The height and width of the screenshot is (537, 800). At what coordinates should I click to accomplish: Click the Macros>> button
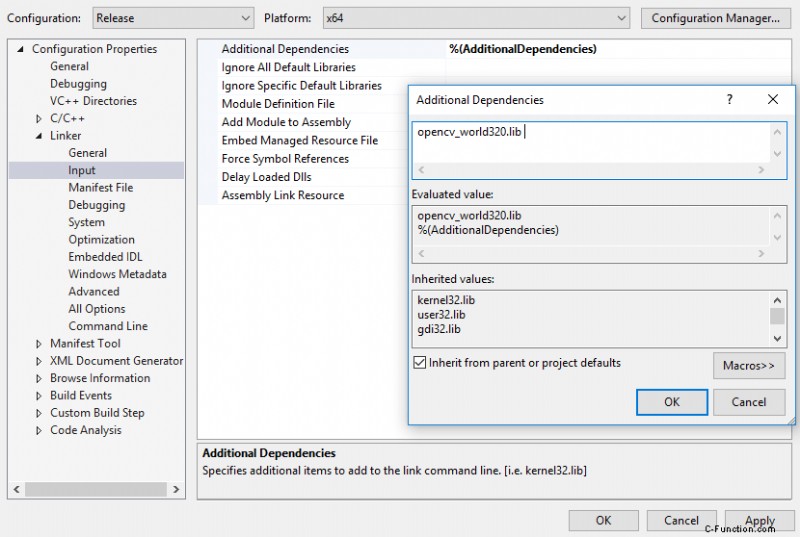coord(748,366)
